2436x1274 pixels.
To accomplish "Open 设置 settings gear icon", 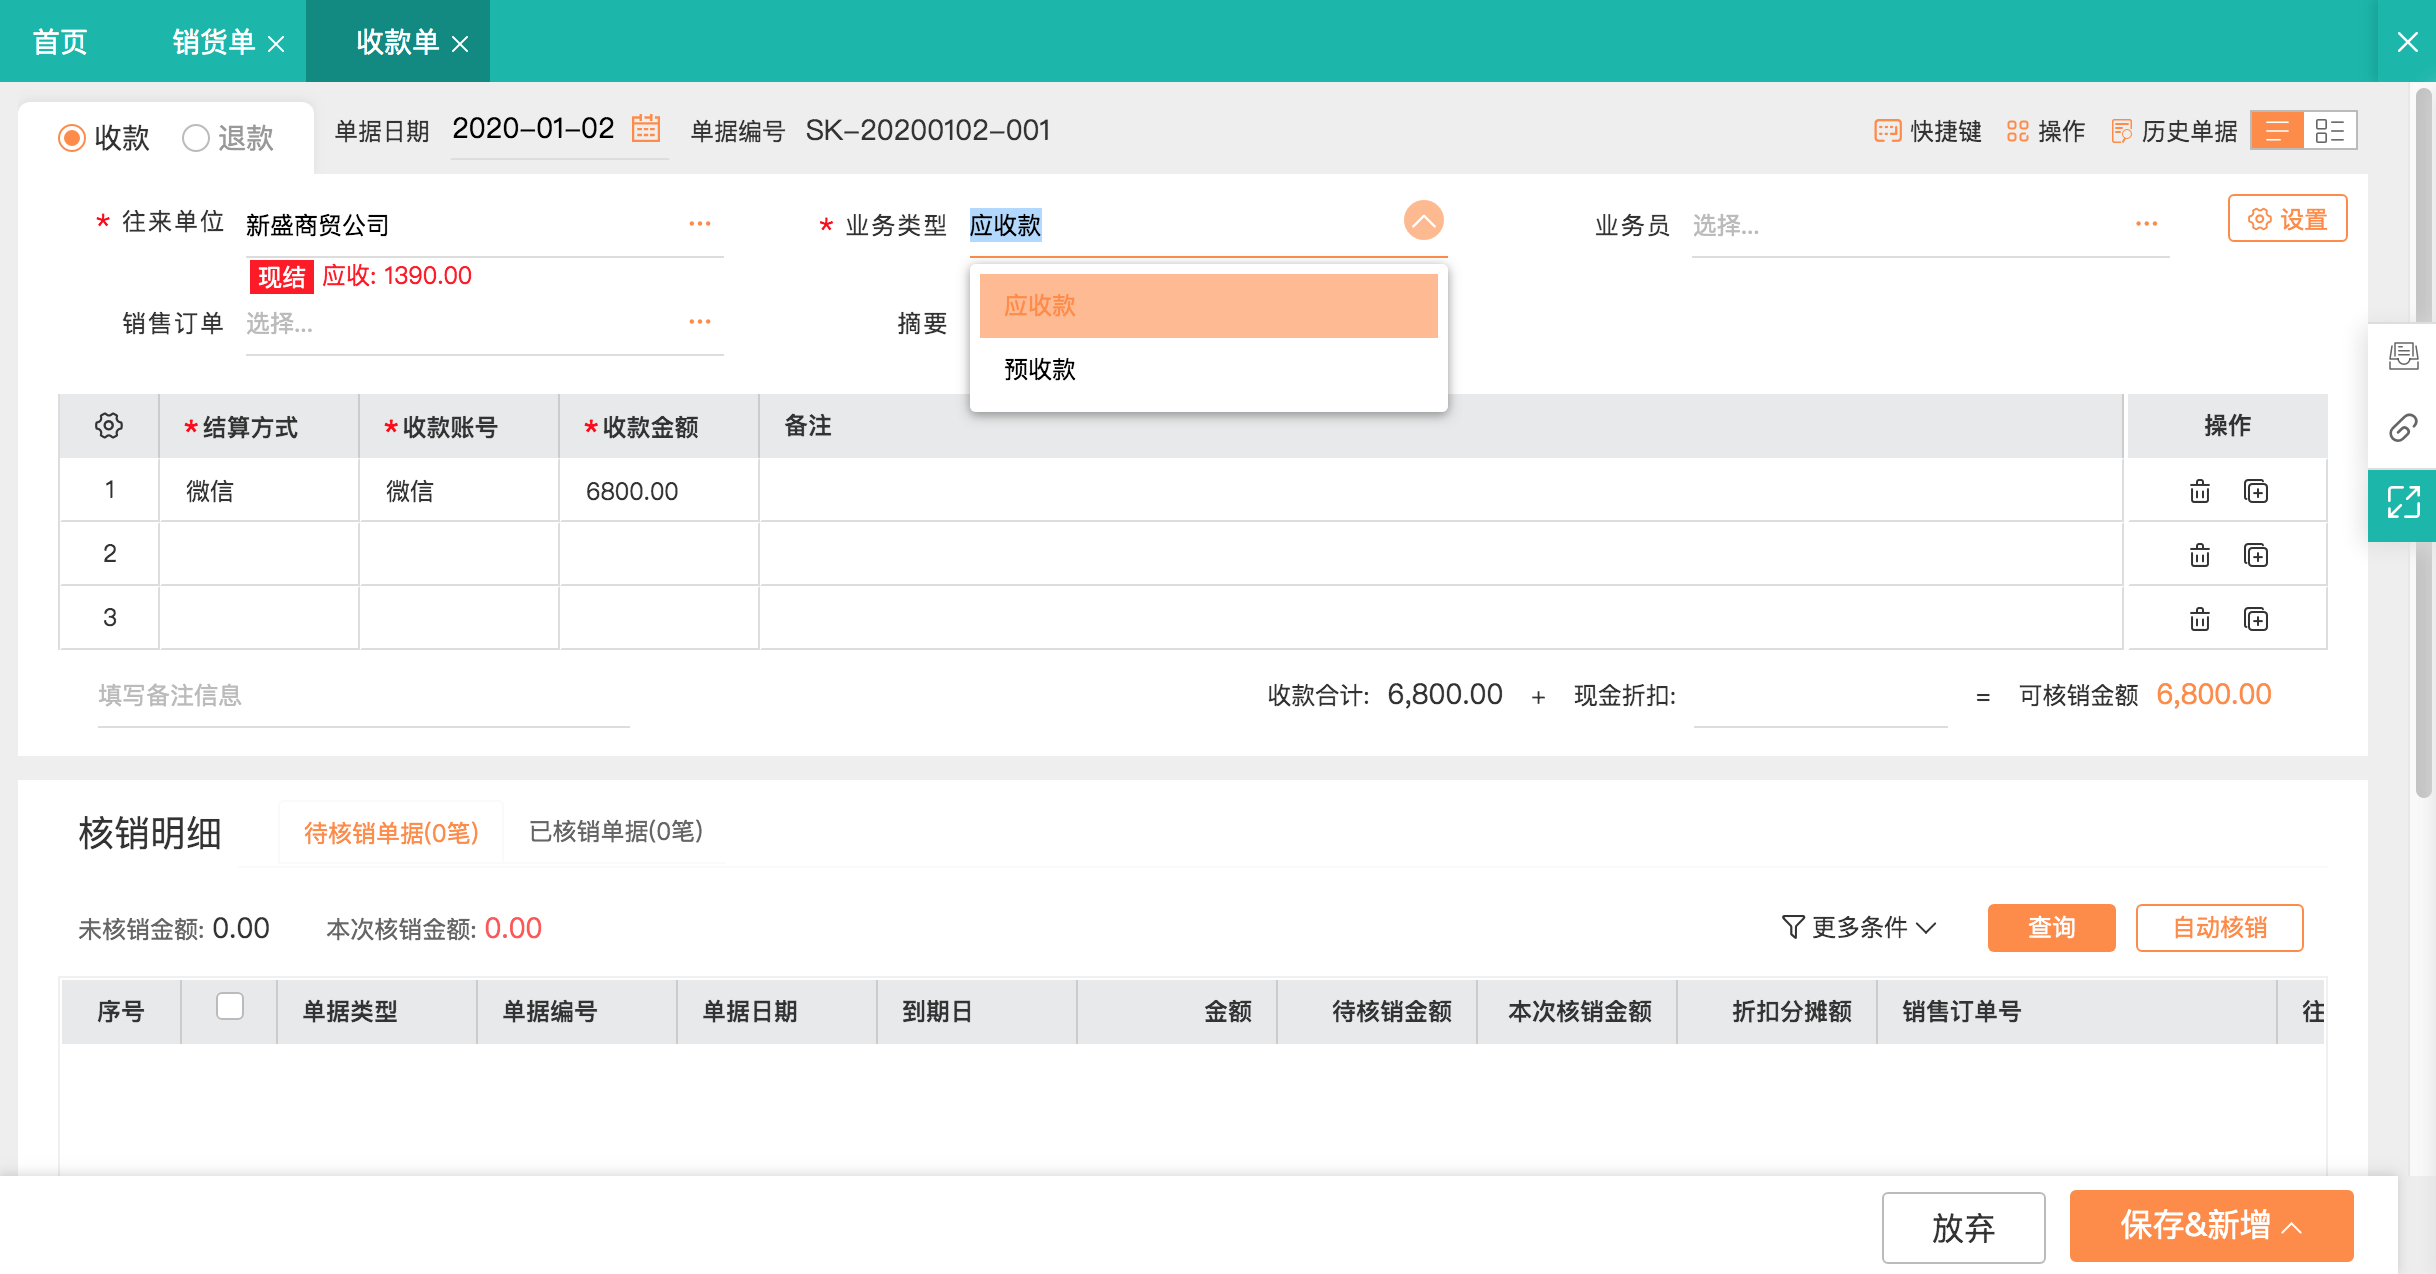I will point(2289,224).
